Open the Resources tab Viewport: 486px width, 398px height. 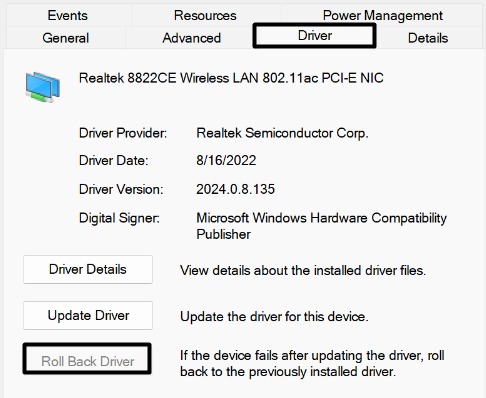(x=205, y=15)
